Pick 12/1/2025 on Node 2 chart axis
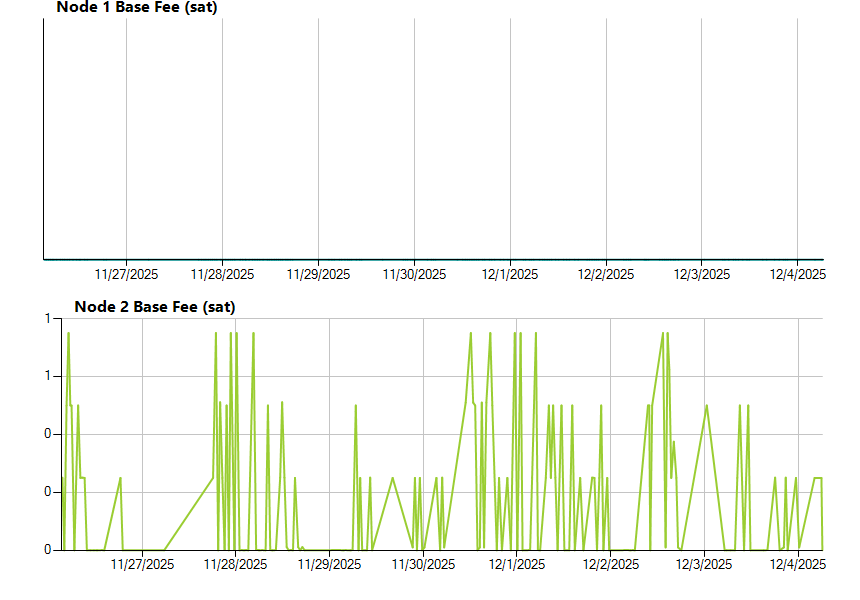Screen dimensions: 860x600 coord(517,565)
